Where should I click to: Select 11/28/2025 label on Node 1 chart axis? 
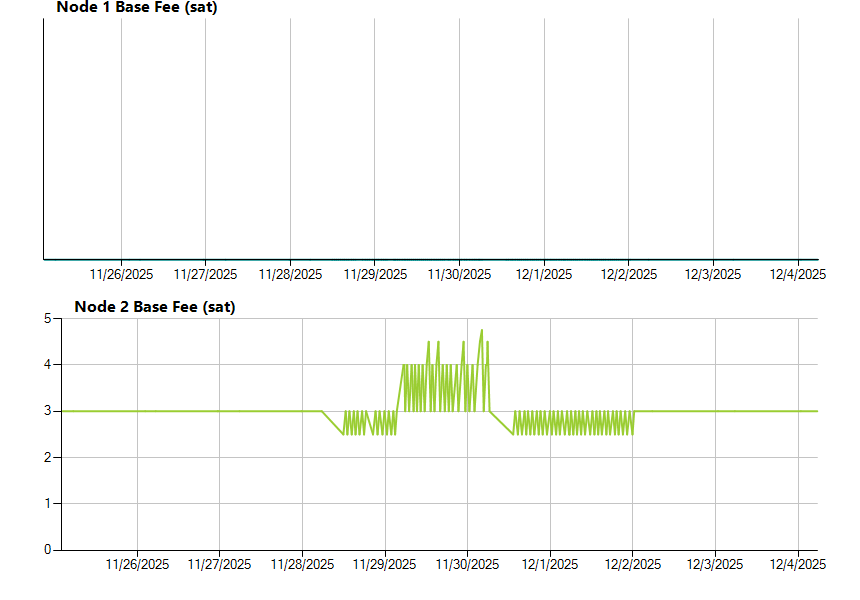pyautogui.click(x=290, y=274)
